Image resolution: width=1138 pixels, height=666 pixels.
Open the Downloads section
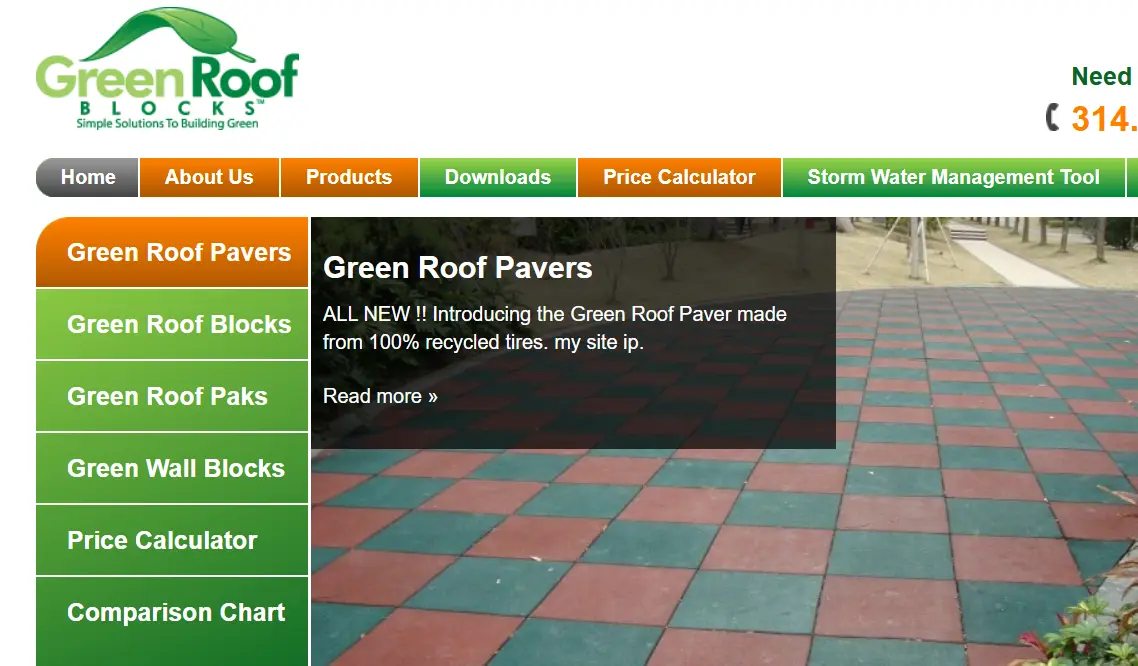pos(497,177)
